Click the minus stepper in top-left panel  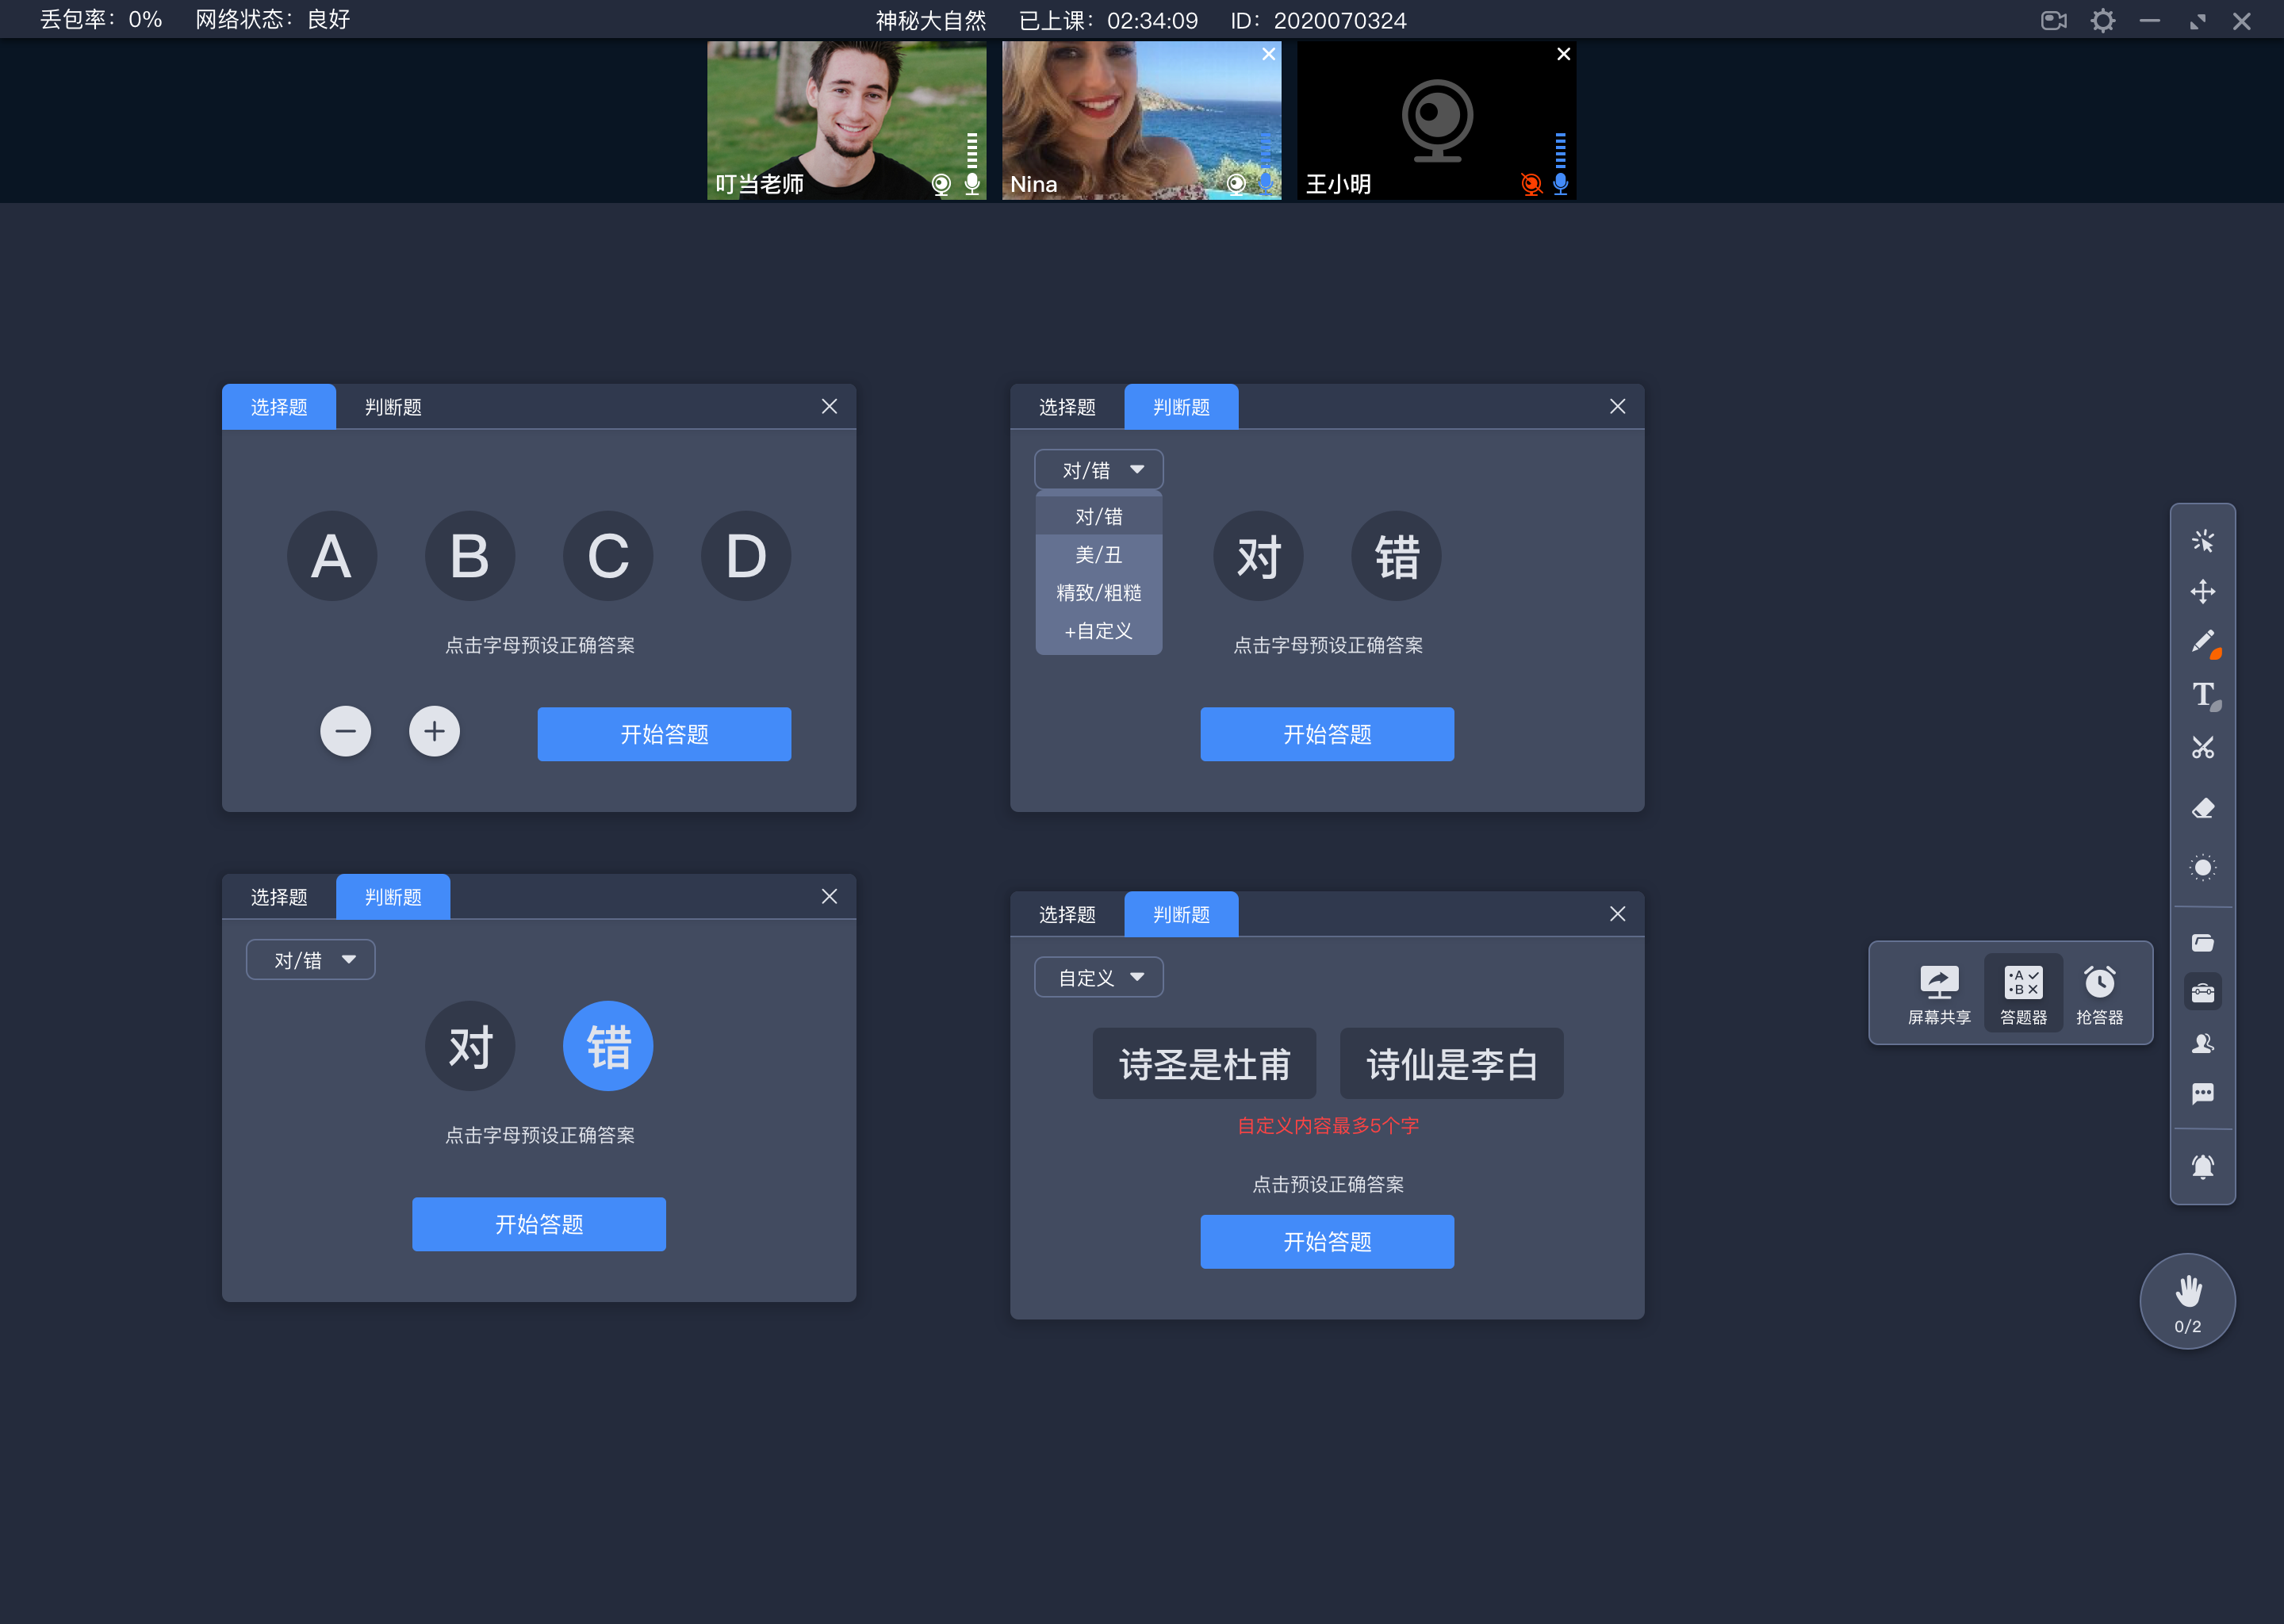coord(346,731)
